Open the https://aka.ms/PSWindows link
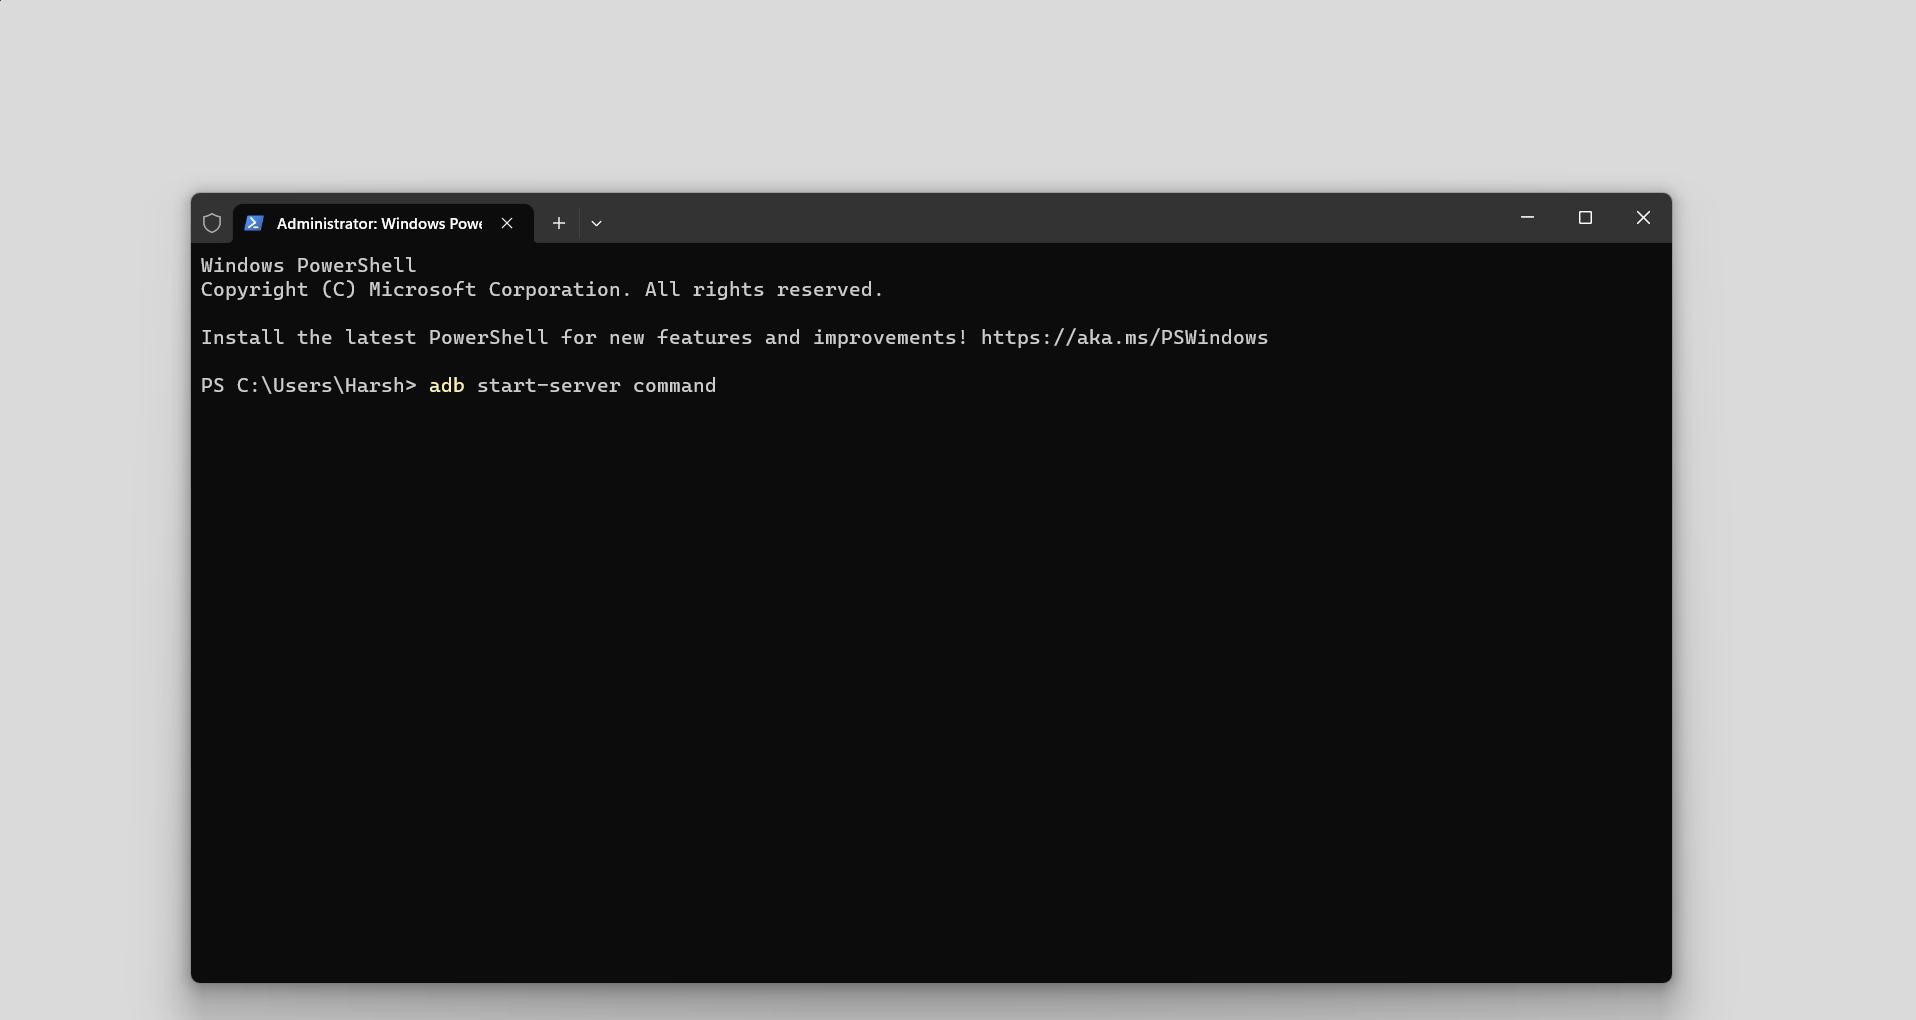1916x1020 pixels. [1124, 338]
